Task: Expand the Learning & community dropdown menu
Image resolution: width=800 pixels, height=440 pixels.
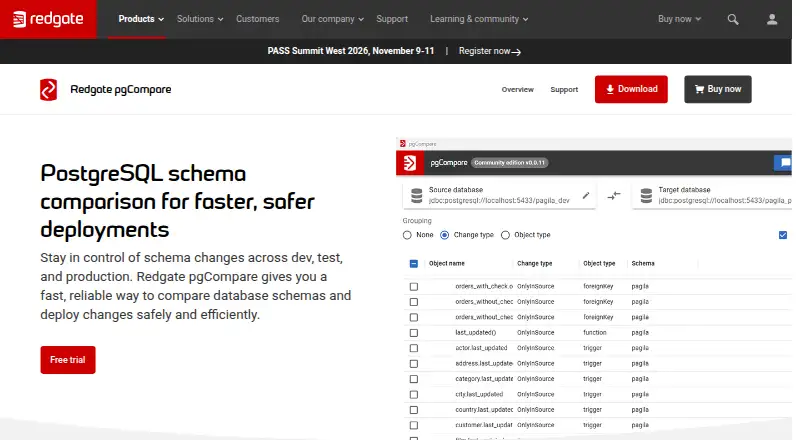Action: pos(479,19)
